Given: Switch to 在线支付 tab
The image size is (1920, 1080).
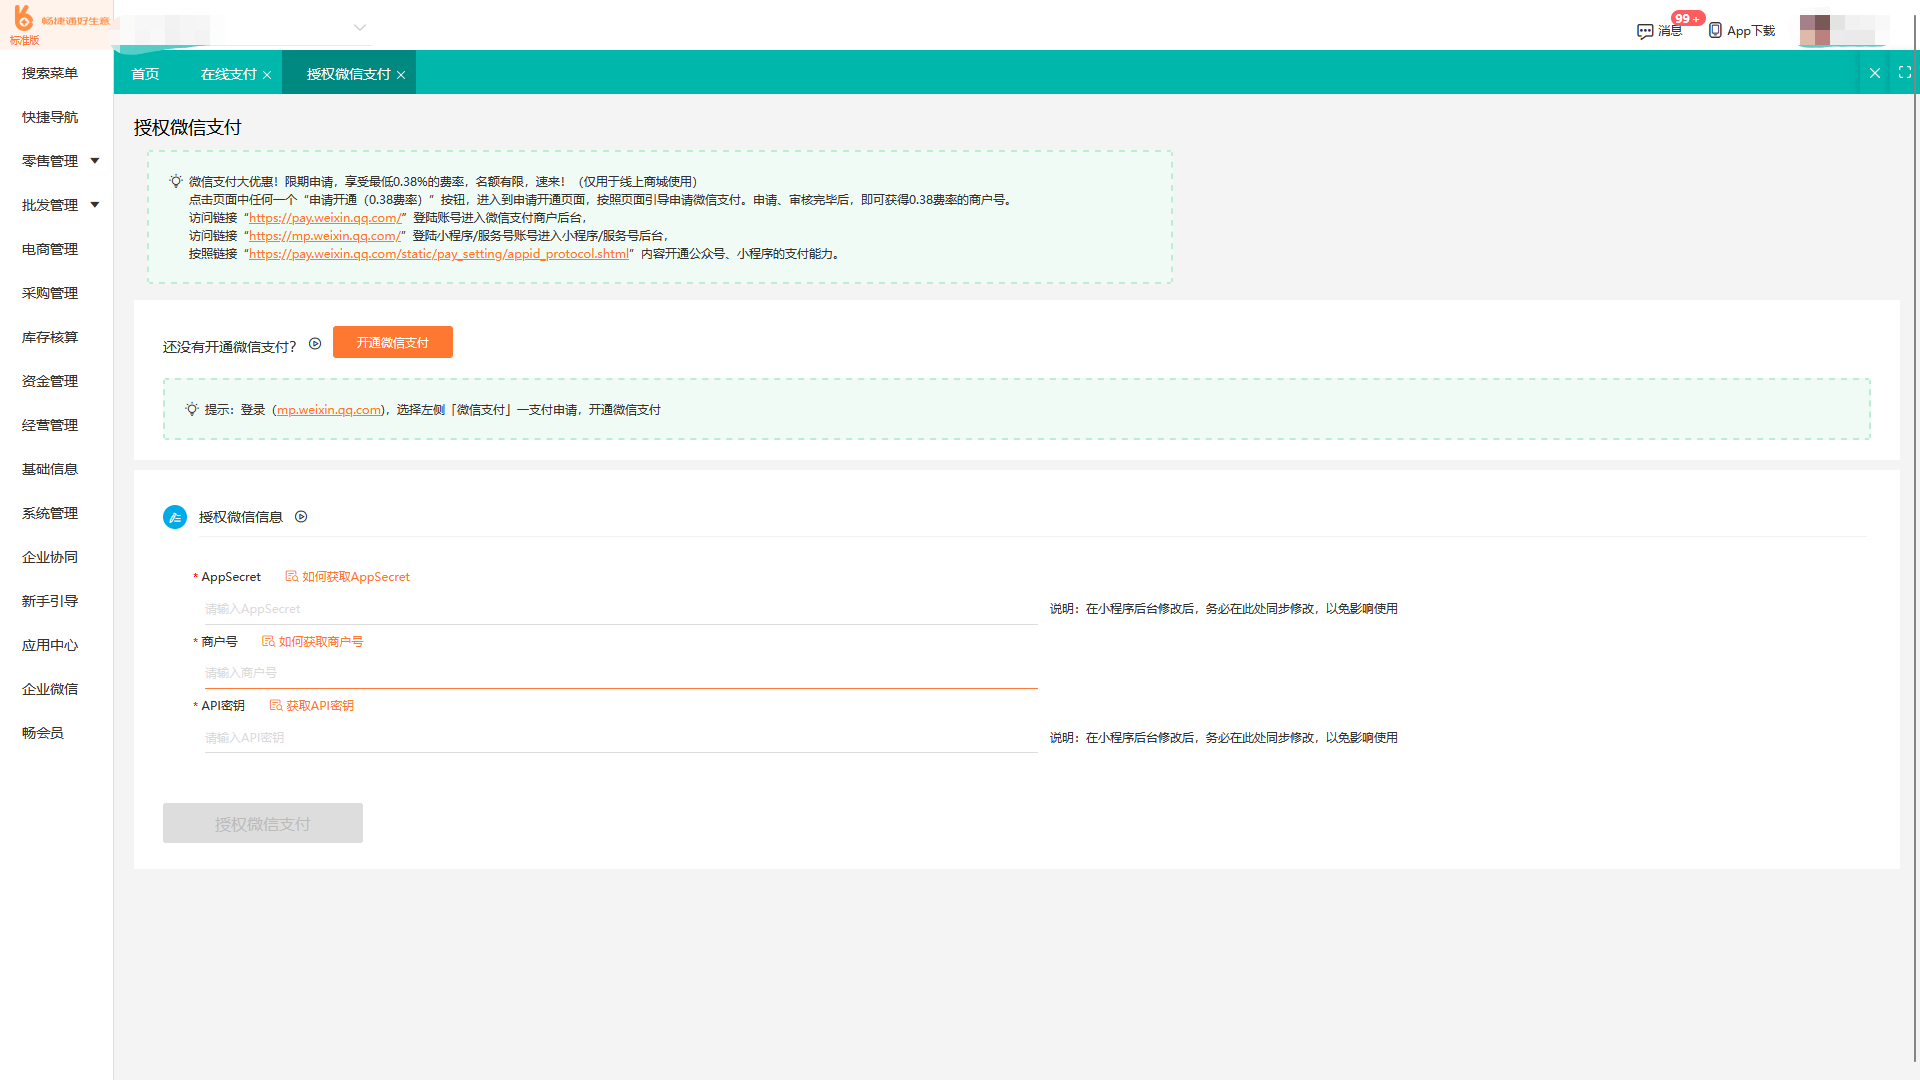Looking at the screenshot, I should pos(229,73).
